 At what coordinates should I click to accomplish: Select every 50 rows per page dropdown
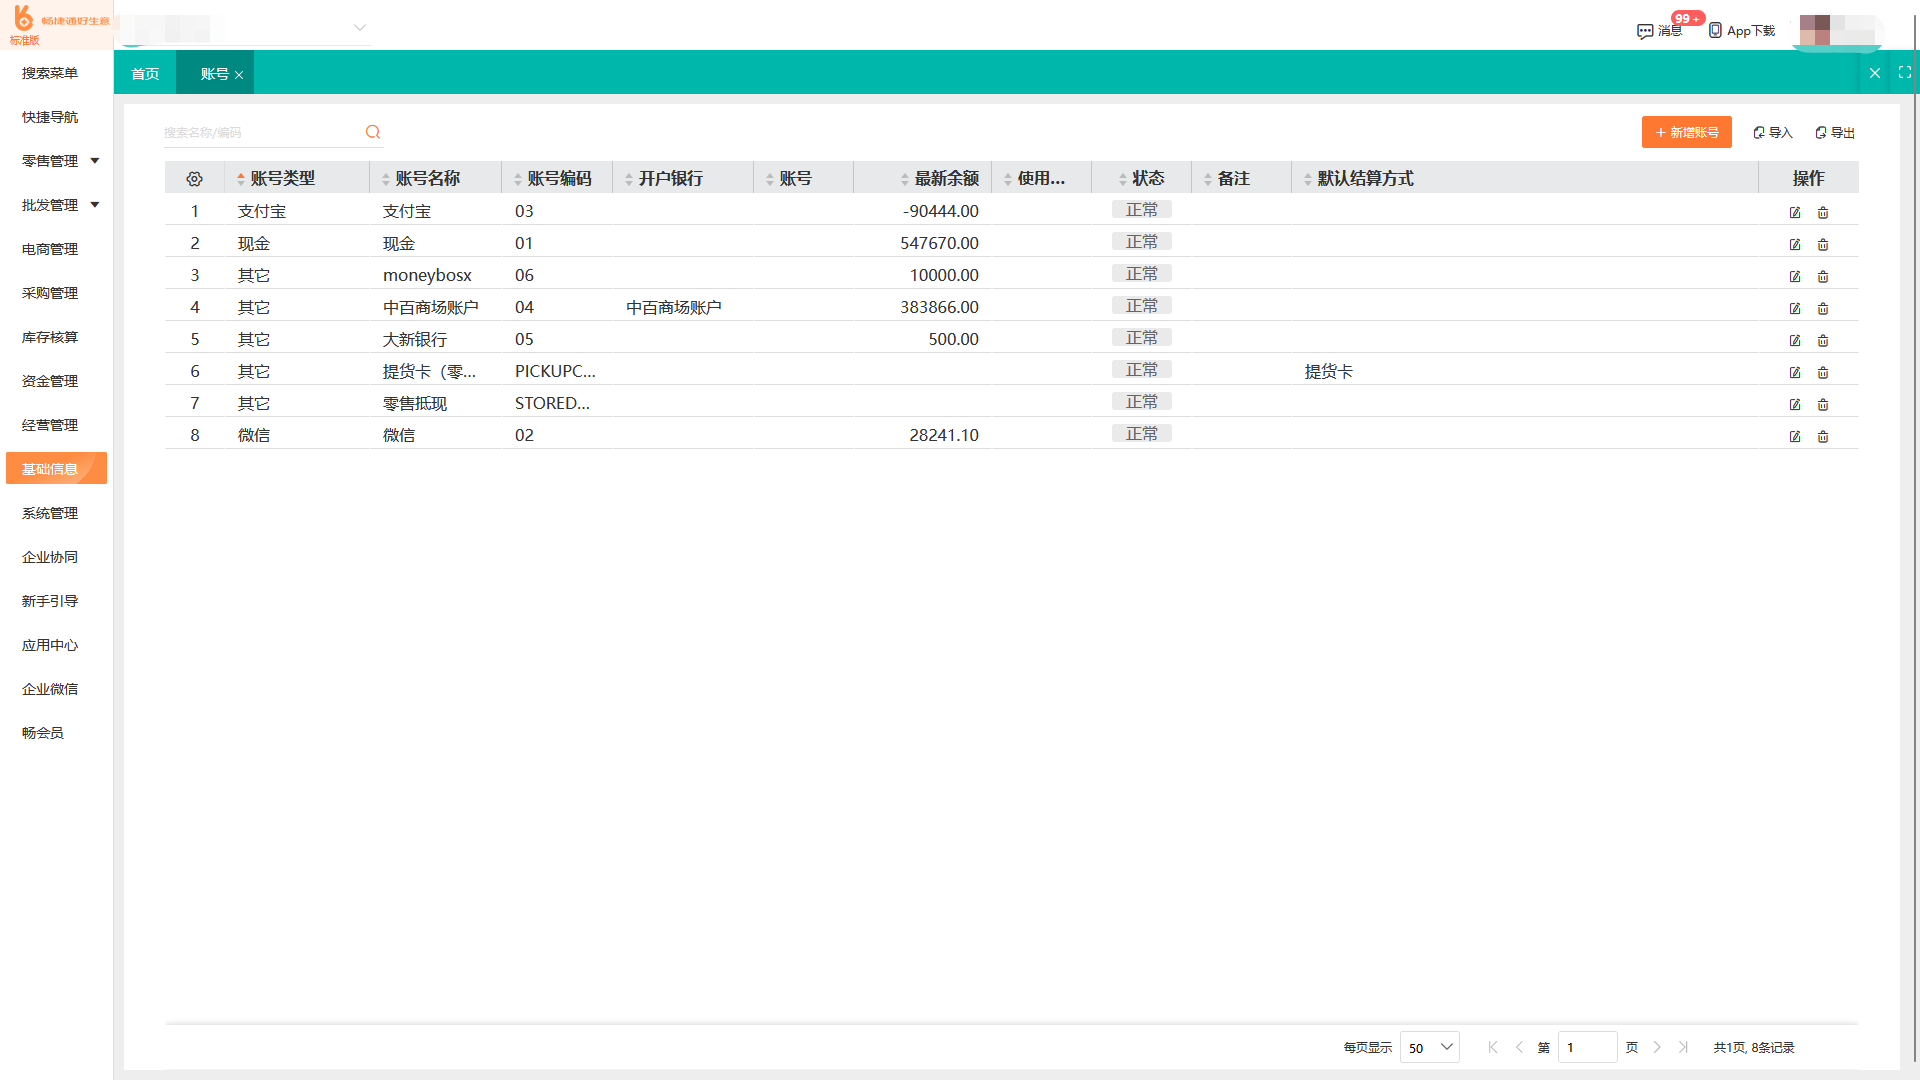pos(1429,1047)
